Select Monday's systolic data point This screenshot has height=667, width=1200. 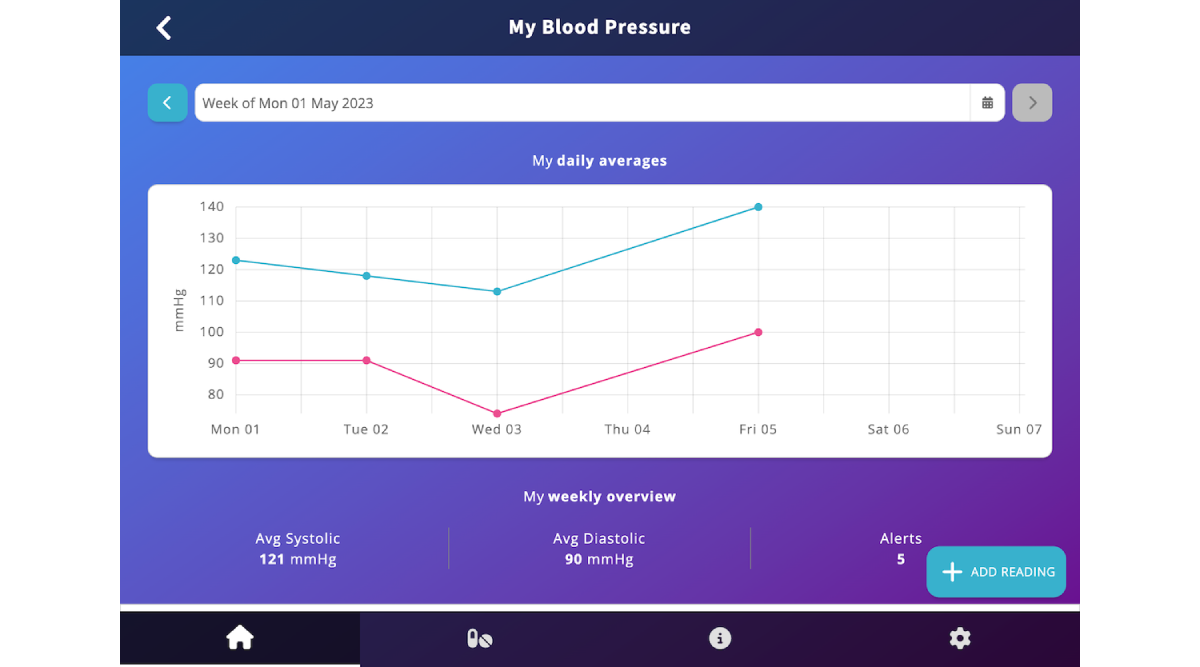tap(236, 260)
